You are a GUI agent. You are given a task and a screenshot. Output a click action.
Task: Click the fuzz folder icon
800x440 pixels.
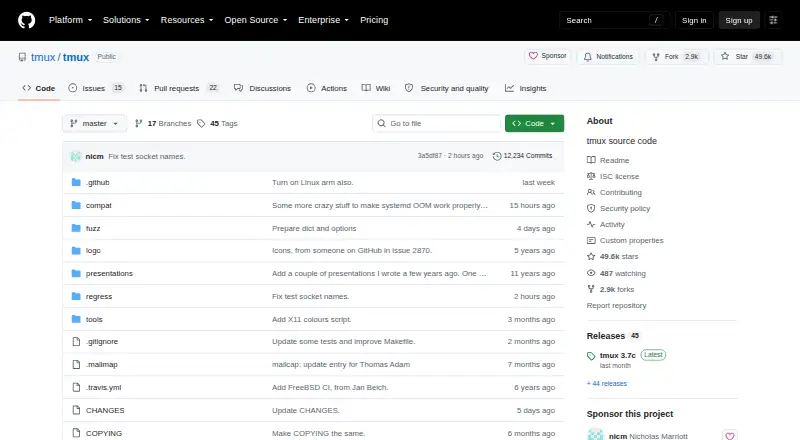click(76, 228)
